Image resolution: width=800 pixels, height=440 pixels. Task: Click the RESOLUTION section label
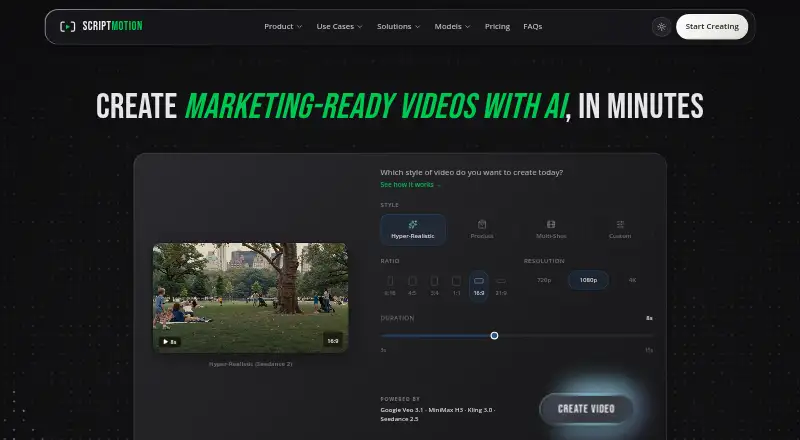[x=544, y=261]
